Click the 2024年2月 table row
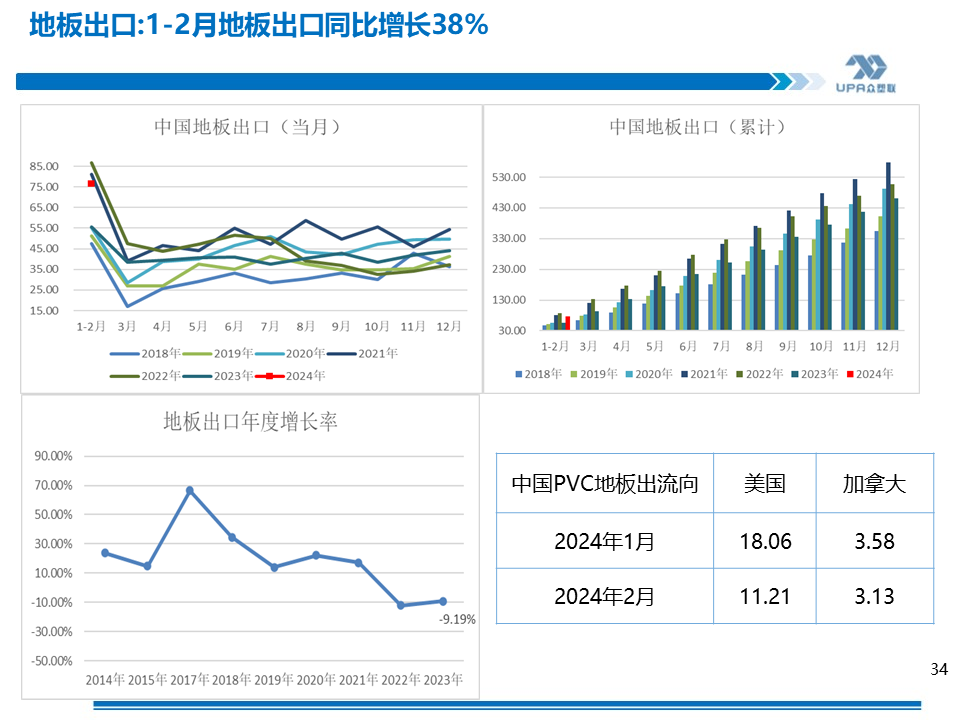Viewport: 960px width, 720px height. tap(603, 597)
